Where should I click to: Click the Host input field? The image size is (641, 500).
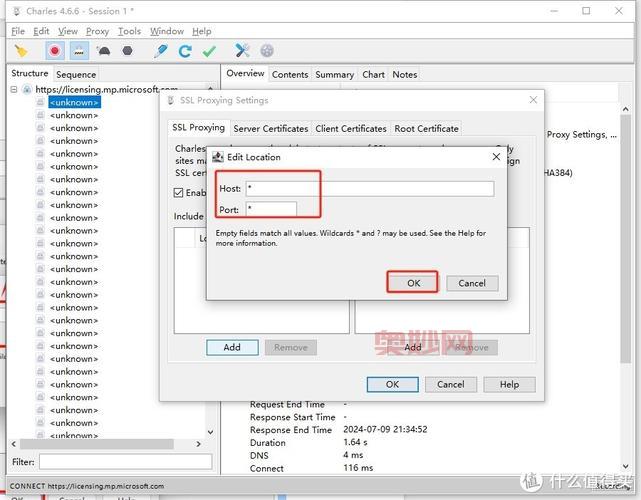(370, 189)
